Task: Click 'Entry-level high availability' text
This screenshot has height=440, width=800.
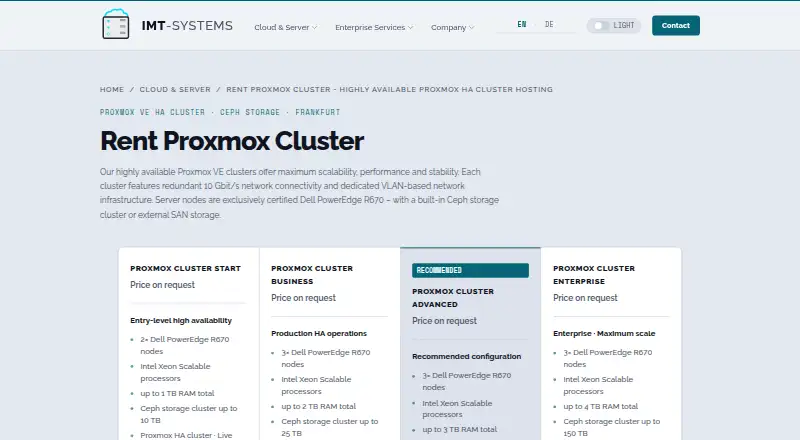Action: tap(181, 321)
